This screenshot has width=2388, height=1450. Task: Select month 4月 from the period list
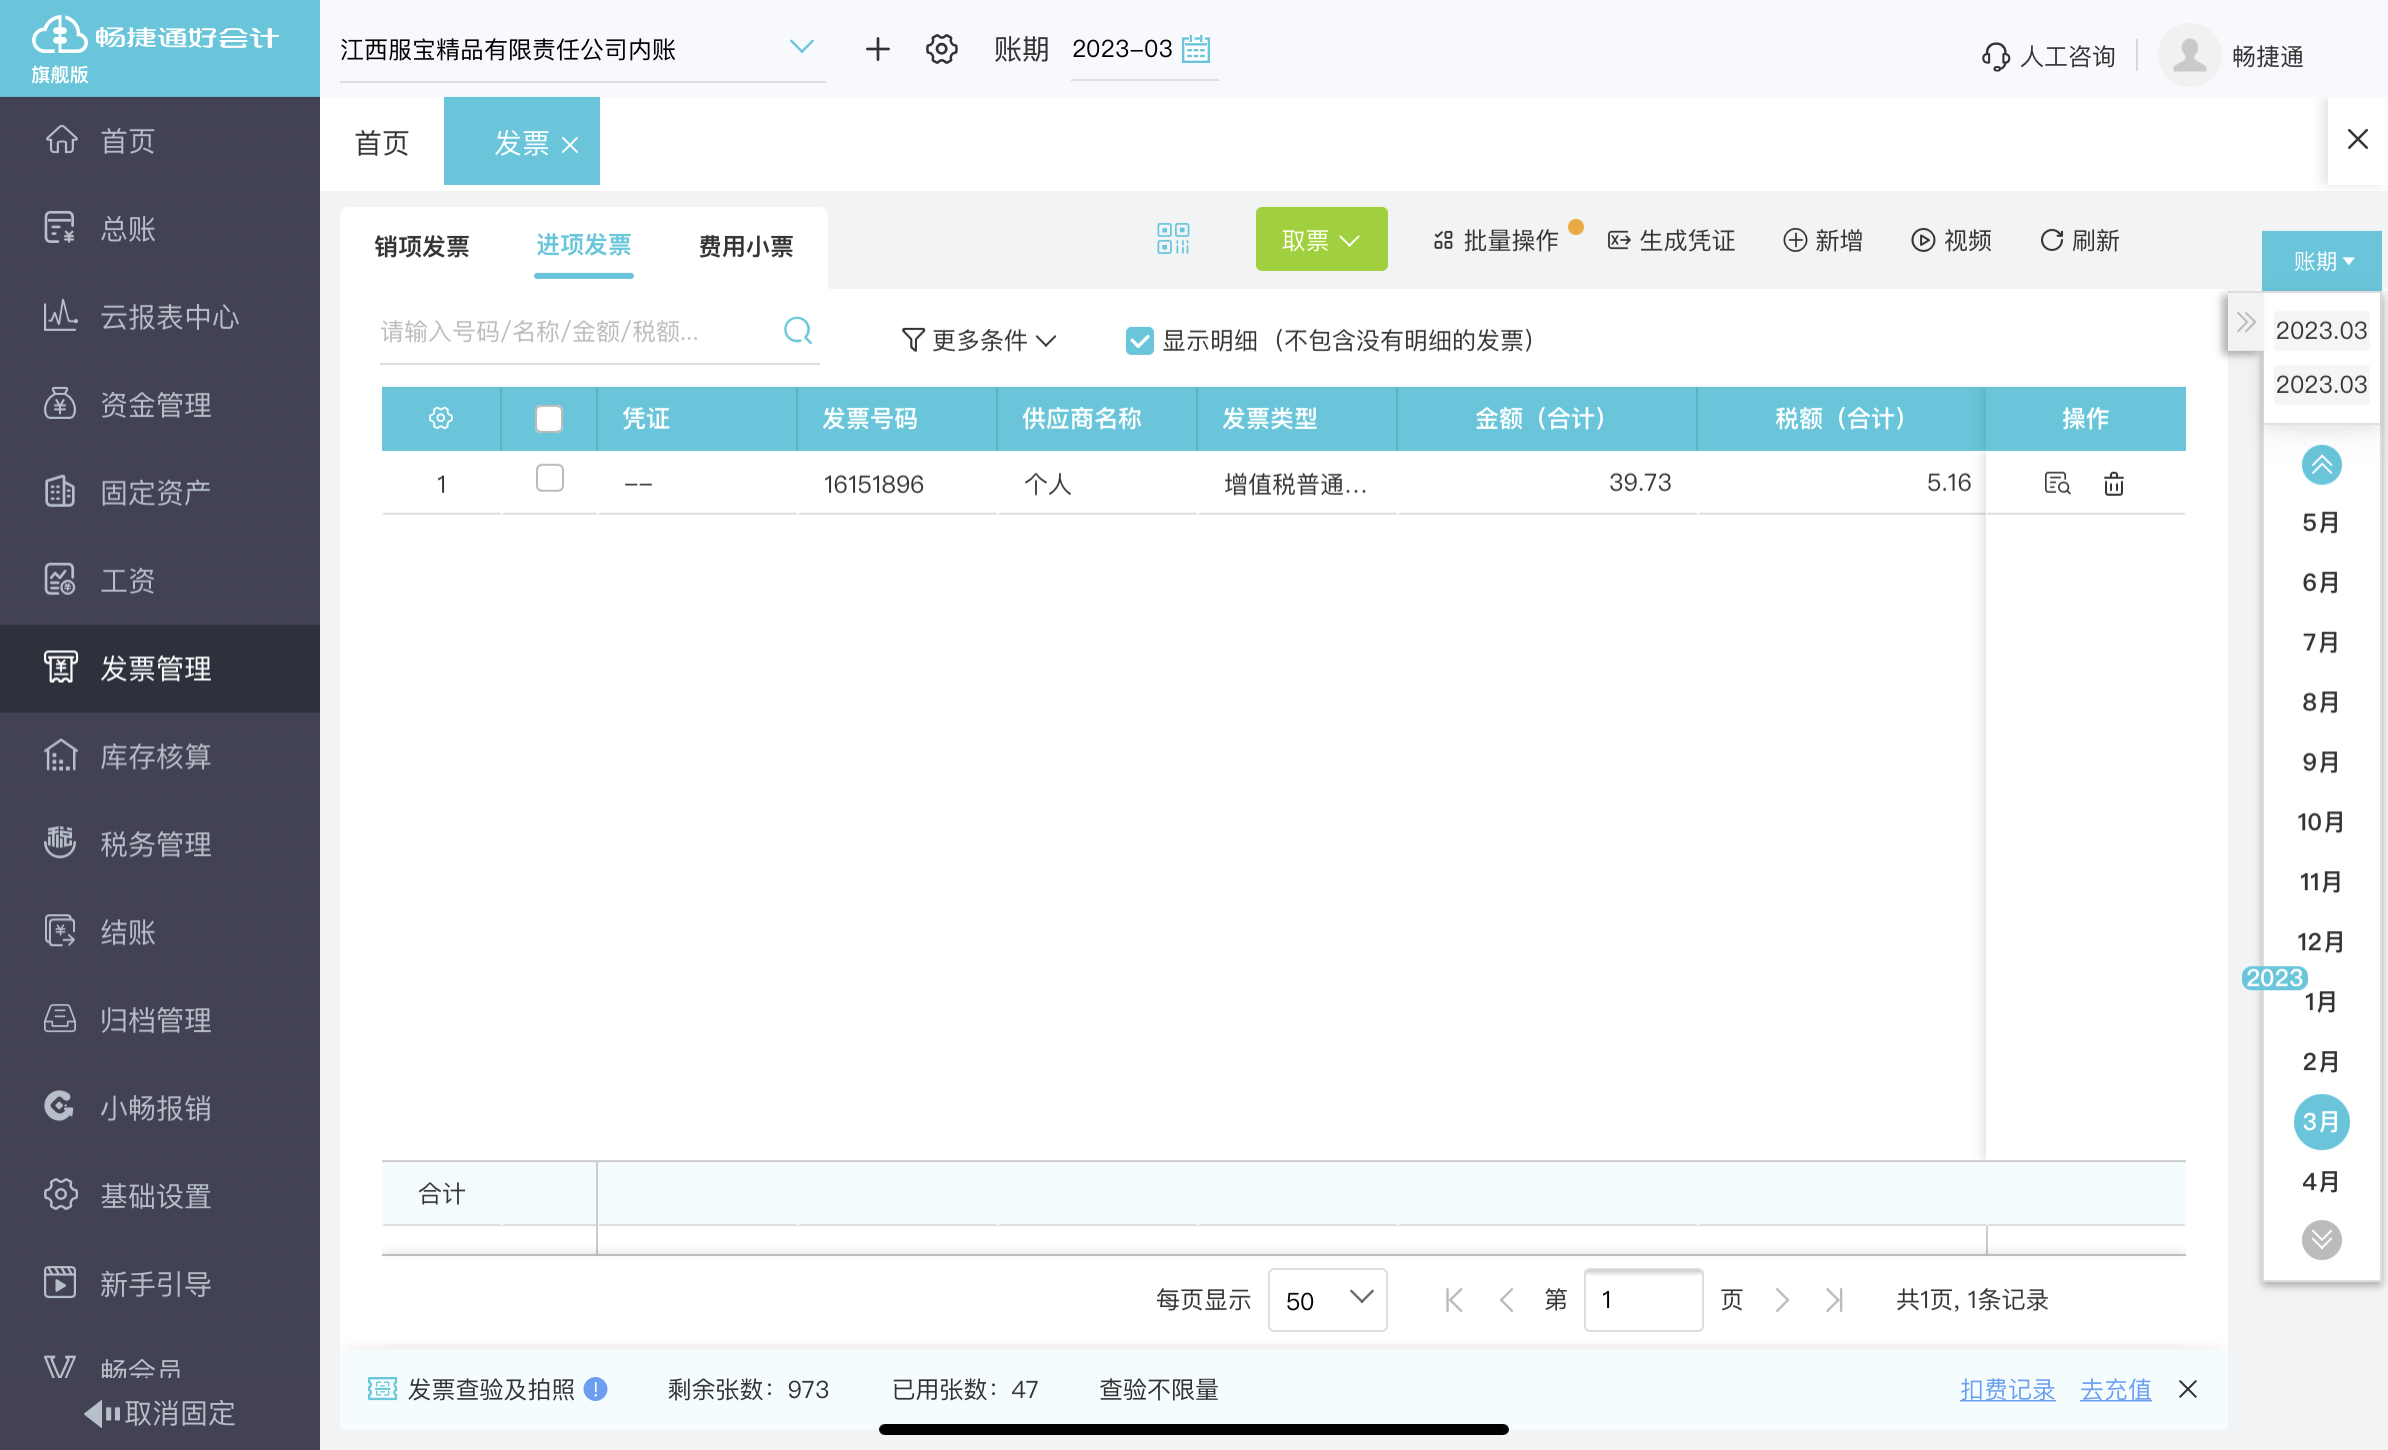(x=2316, y=1179)
